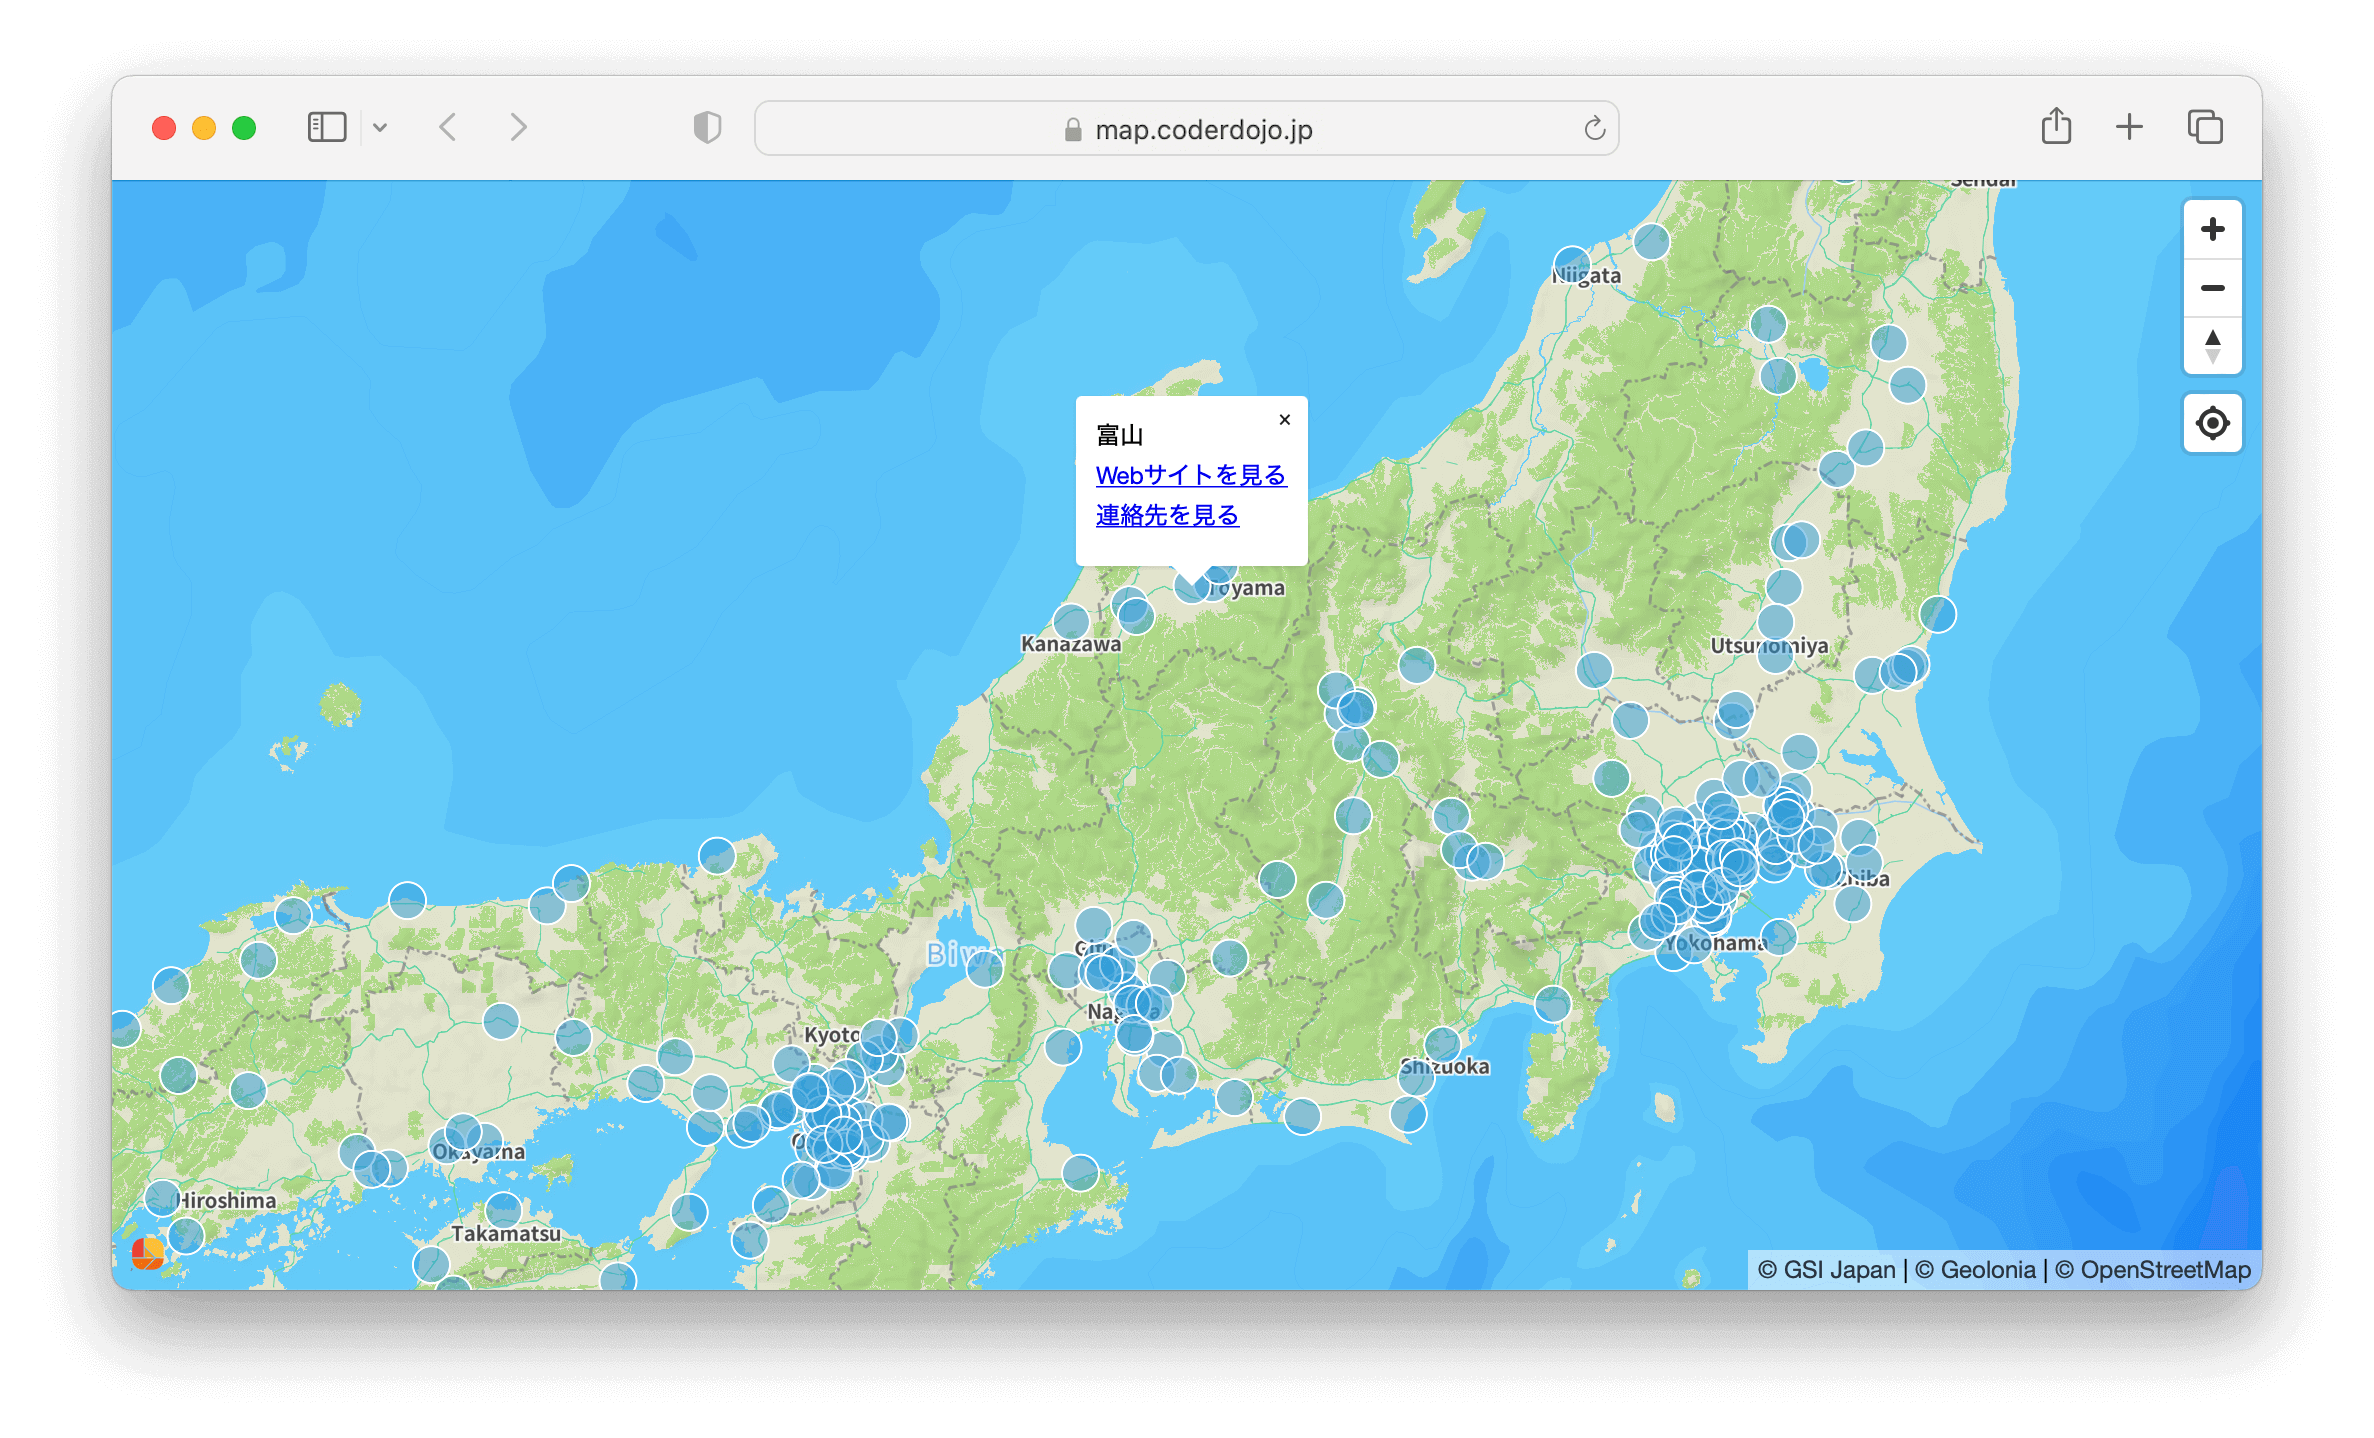Open the 連絡先を見る link

click(x=1167, y=515)
